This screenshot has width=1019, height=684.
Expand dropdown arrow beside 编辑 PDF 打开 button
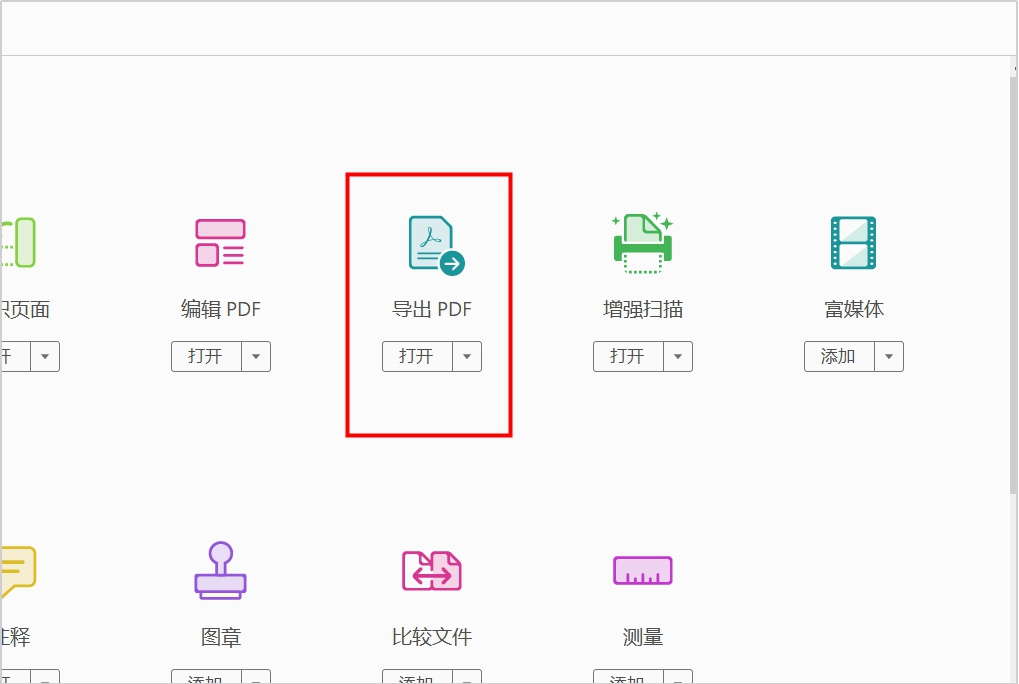point(256,357)
